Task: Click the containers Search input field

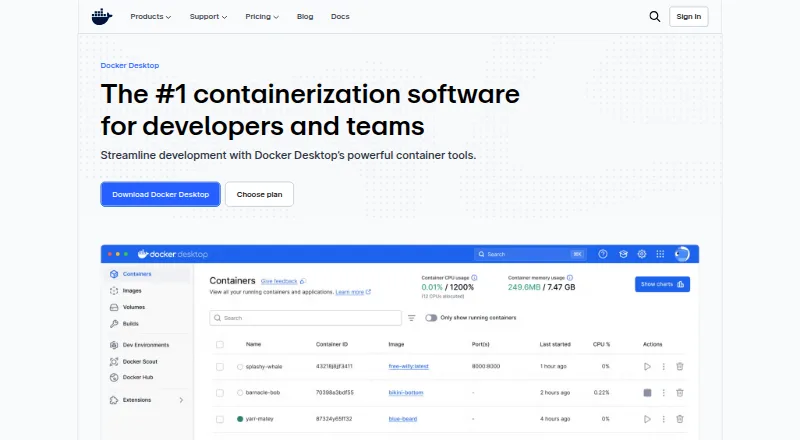Action: pos(305,318)
